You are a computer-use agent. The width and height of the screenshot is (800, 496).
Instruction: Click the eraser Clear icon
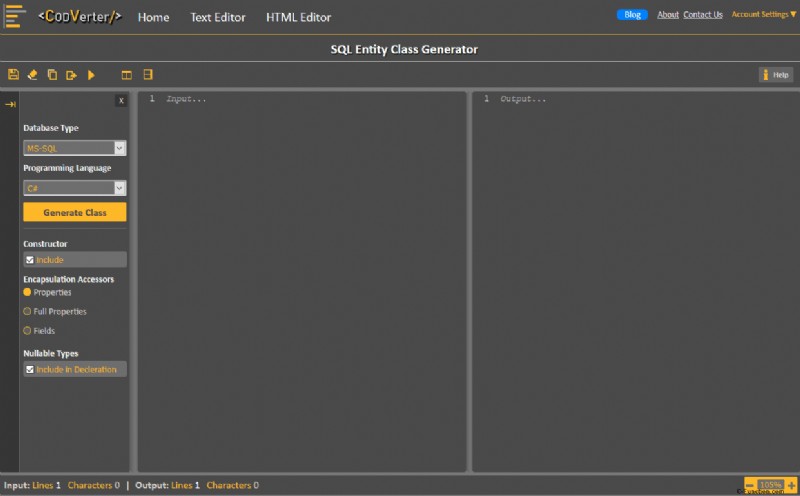point(32,75)
